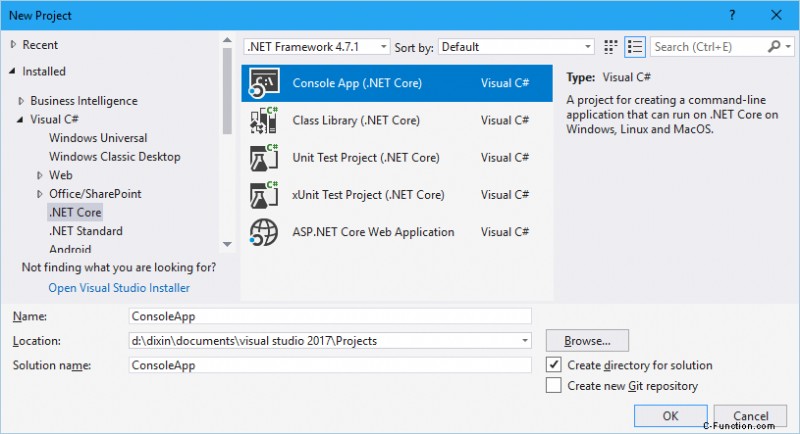
Task: Open the .NET Framework 4.7.1 version dropdown
Action: pos(317,47)
